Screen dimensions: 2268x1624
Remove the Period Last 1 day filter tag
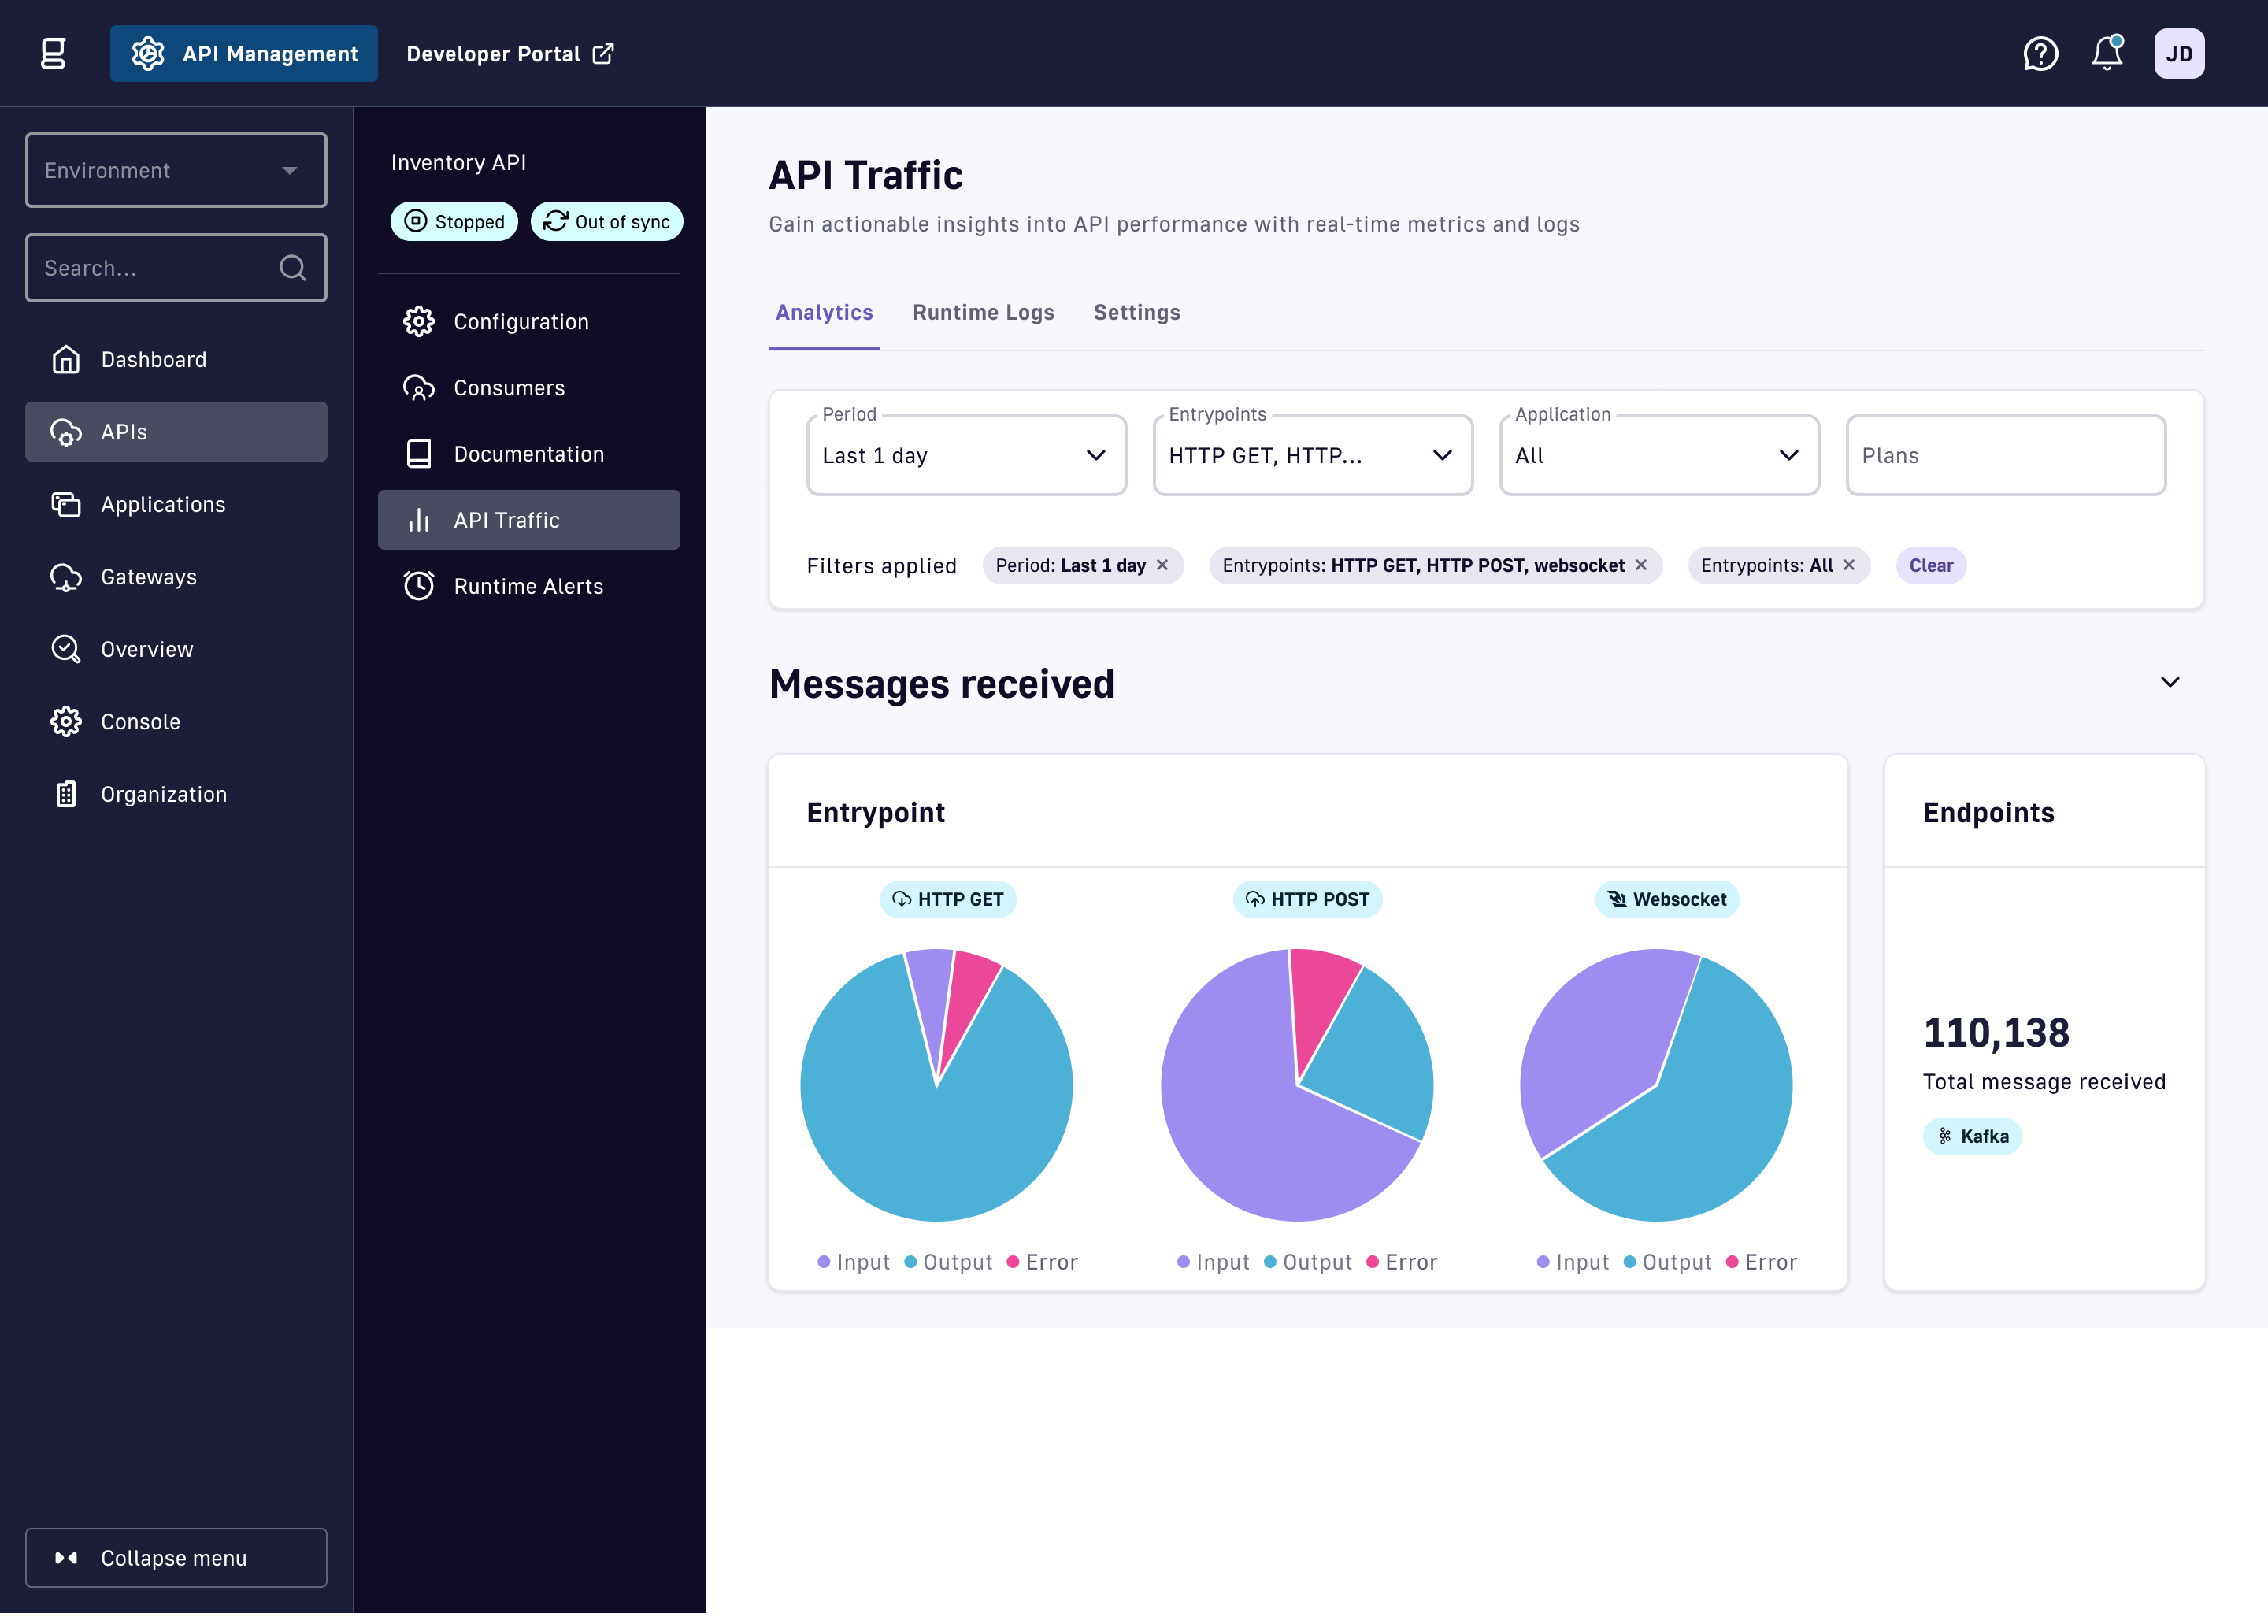tap(1163, 564)
